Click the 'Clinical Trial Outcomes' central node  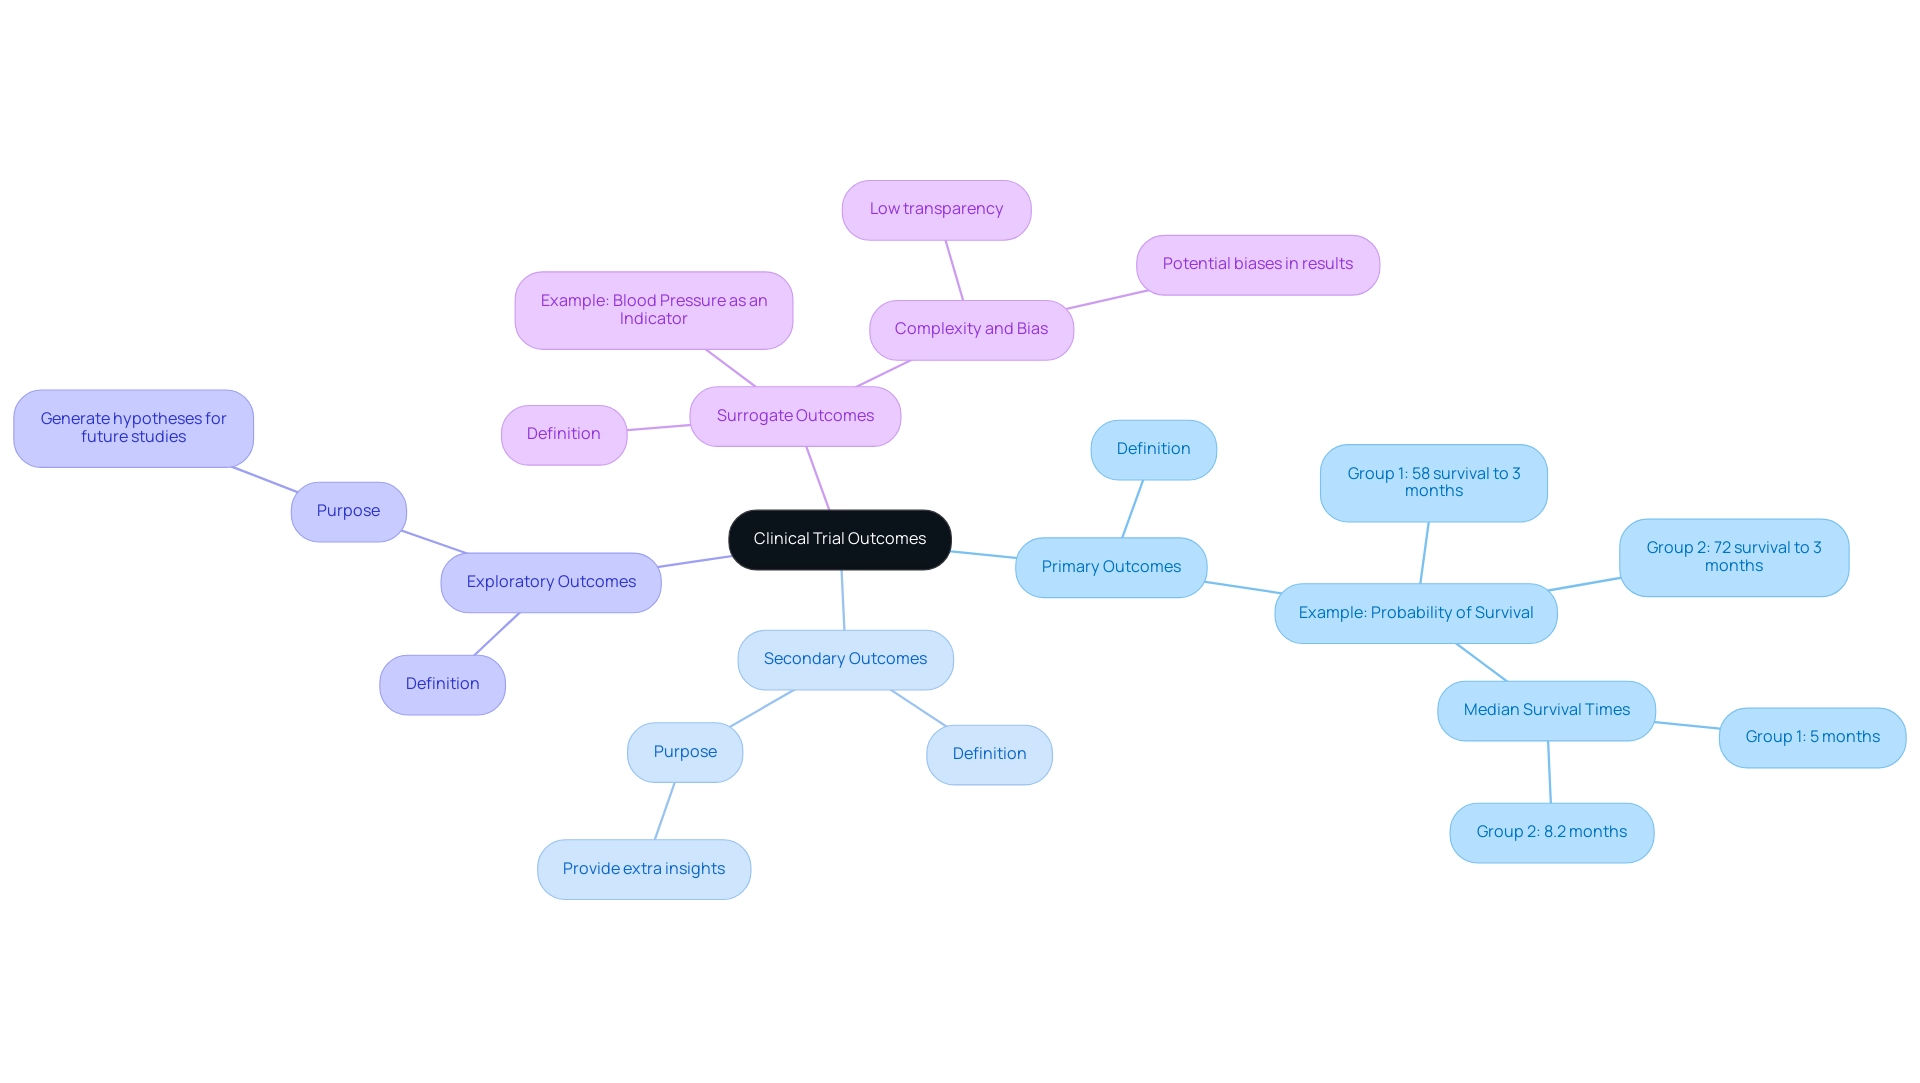point(840,538)
